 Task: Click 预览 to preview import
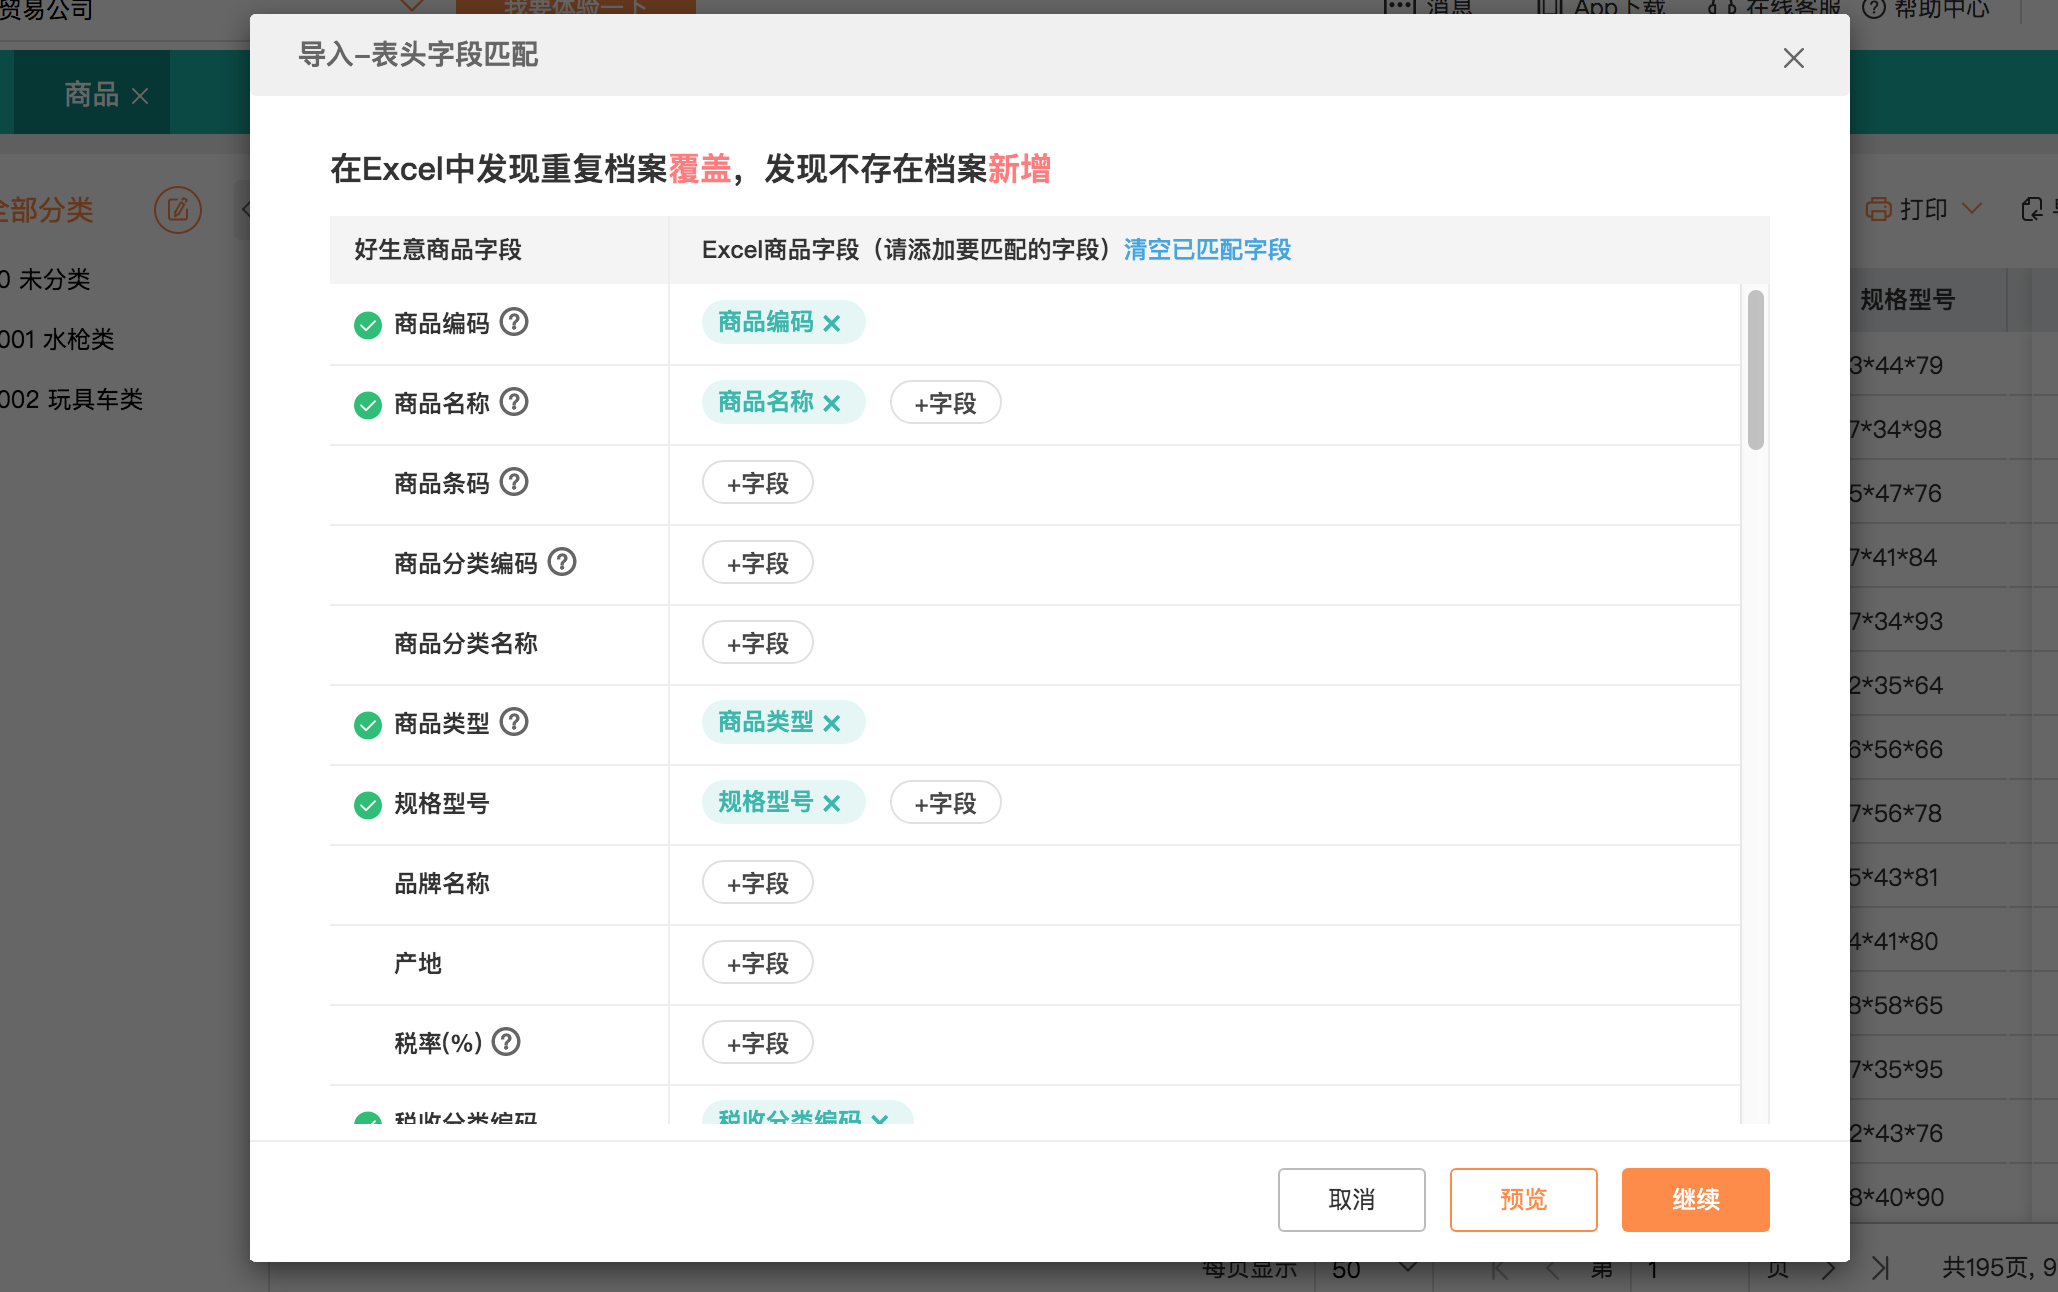[x=1524, y=1198]
